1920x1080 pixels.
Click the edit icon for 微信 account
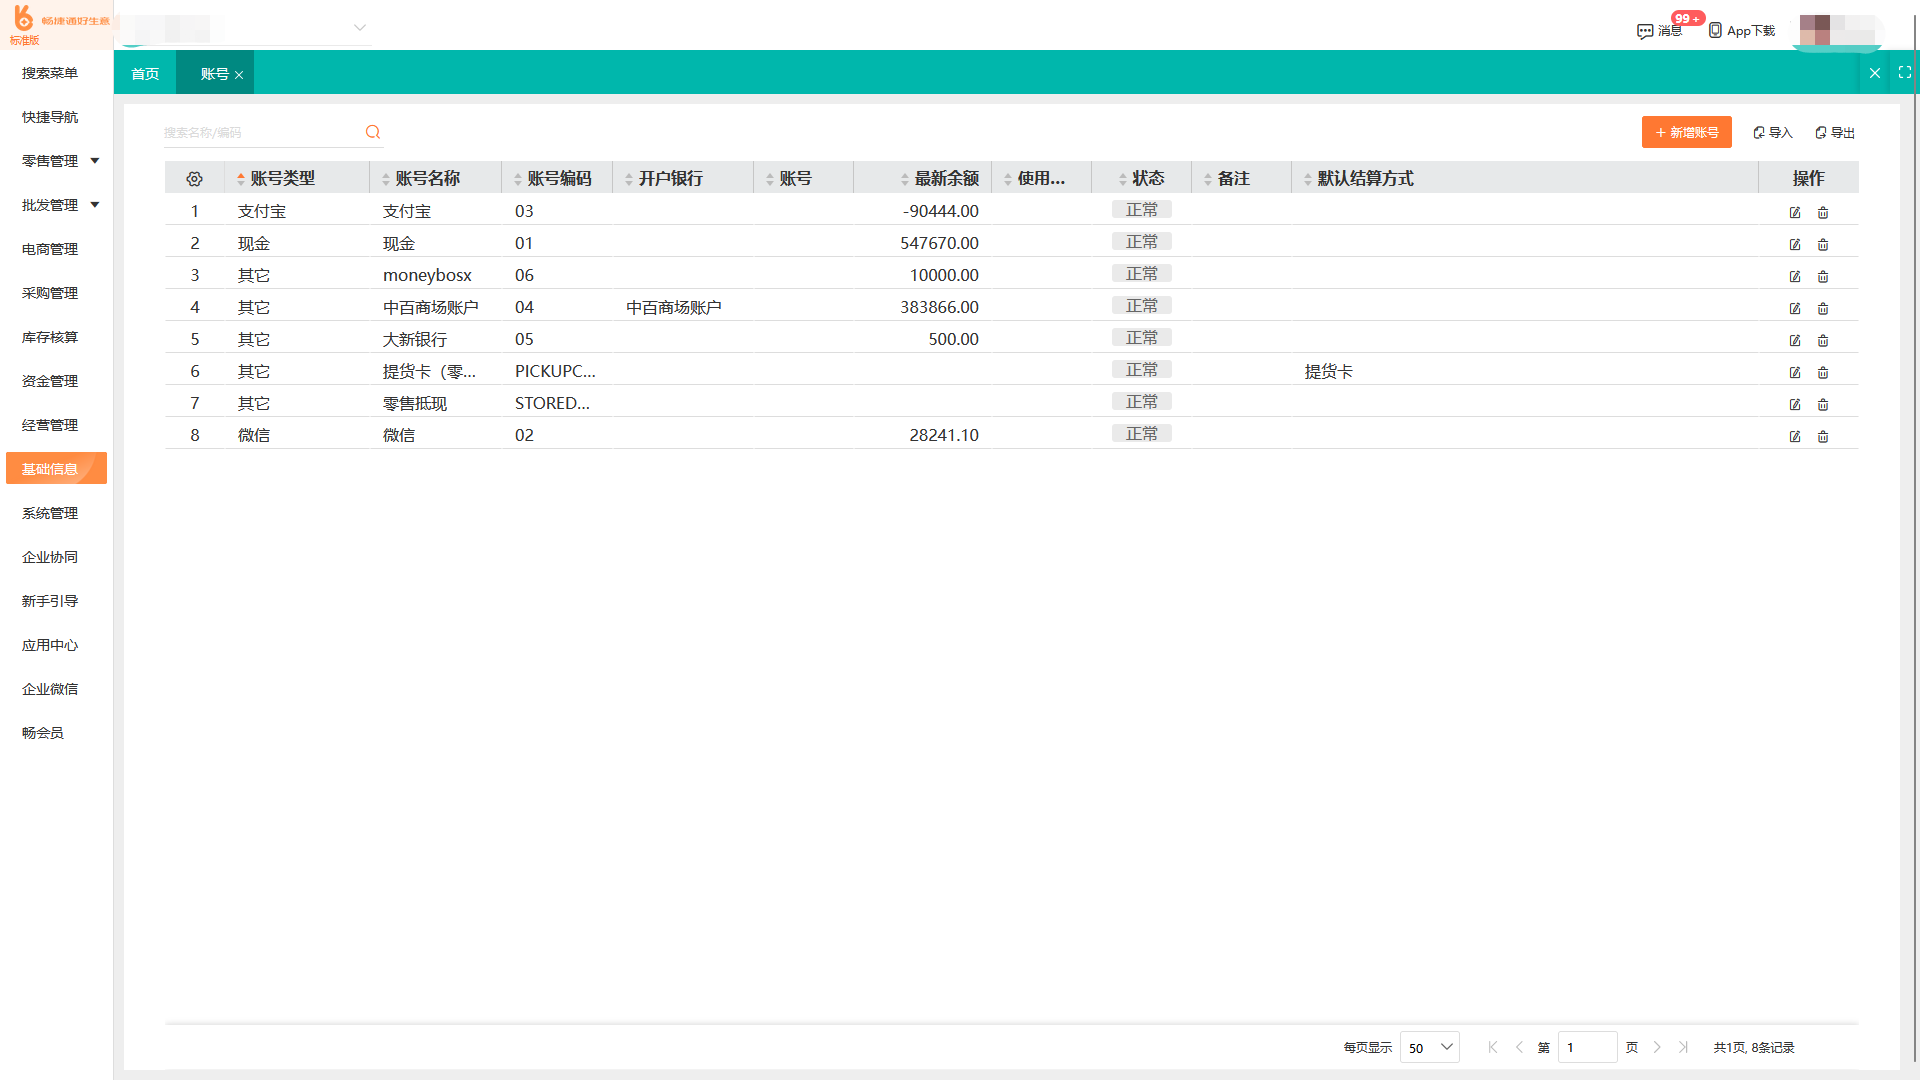tap(1796, 434)
